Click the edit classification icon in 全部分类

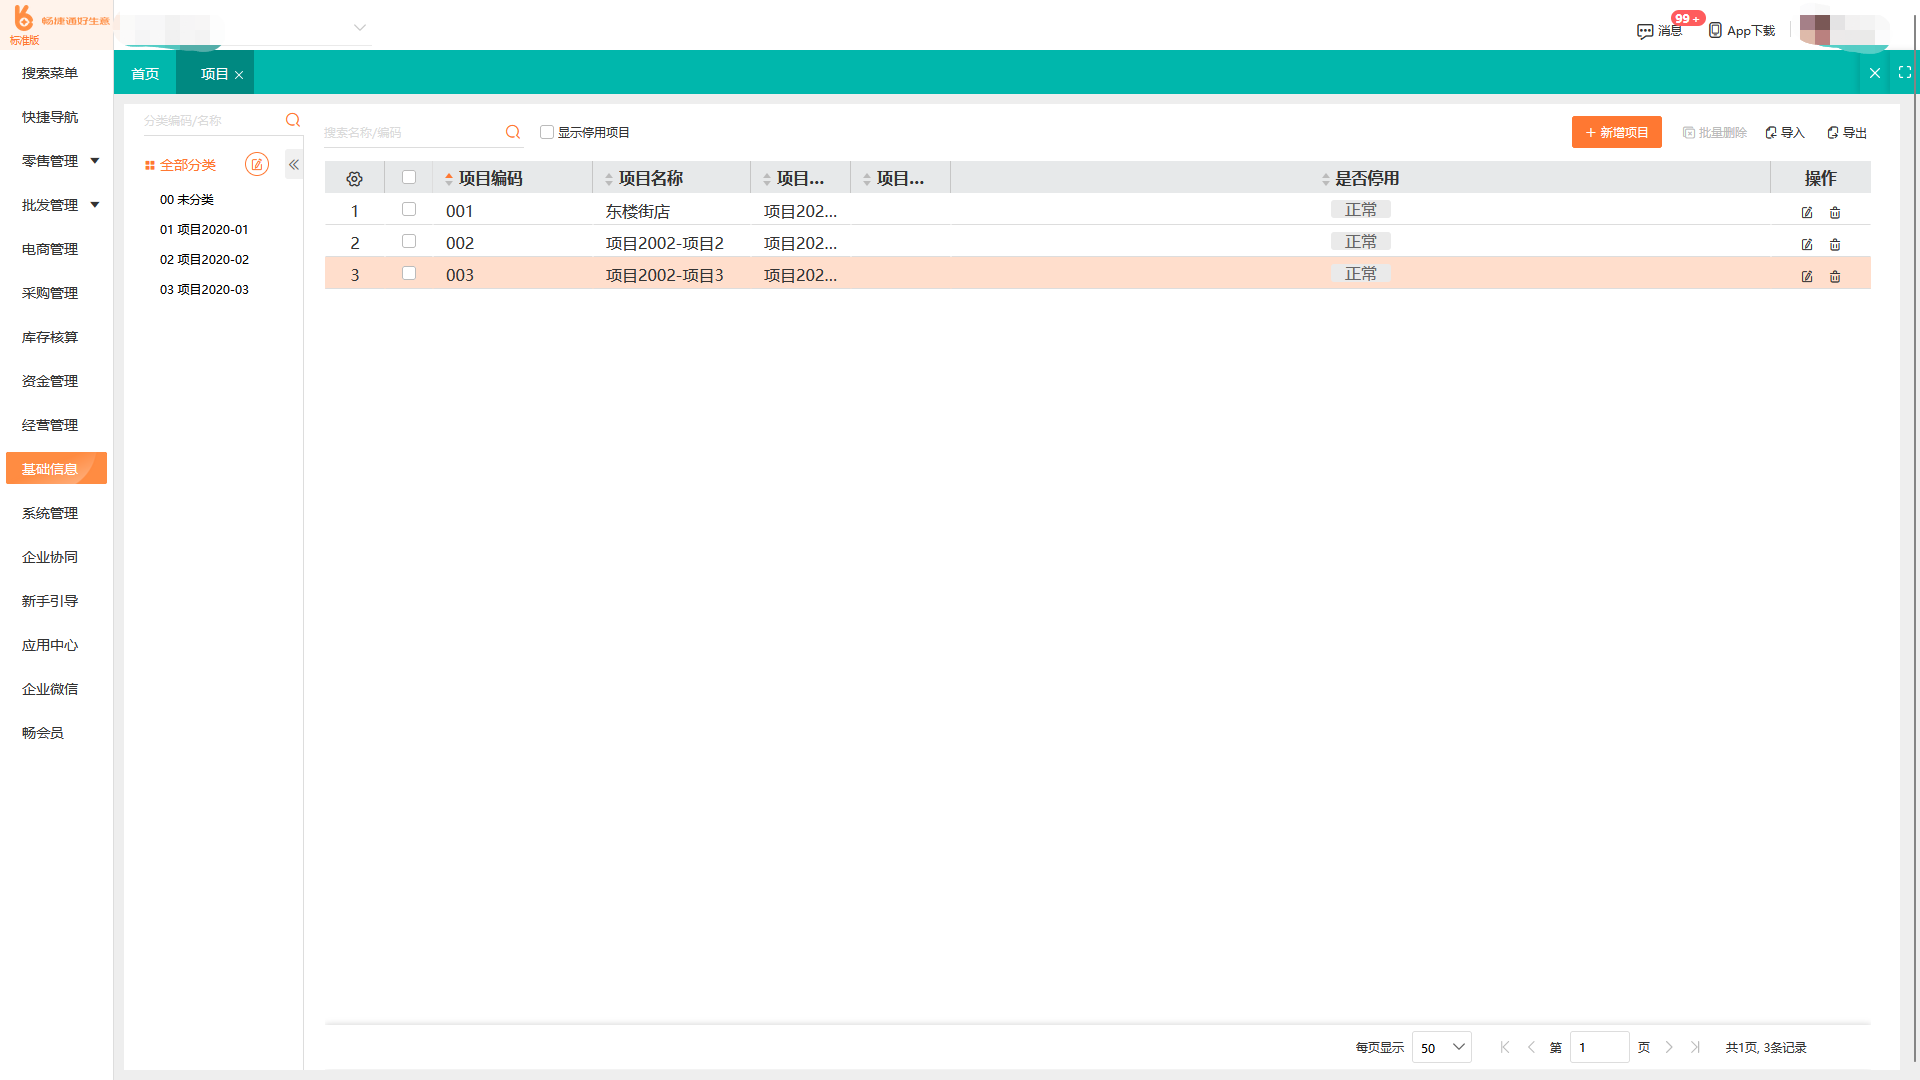point(258,164)
